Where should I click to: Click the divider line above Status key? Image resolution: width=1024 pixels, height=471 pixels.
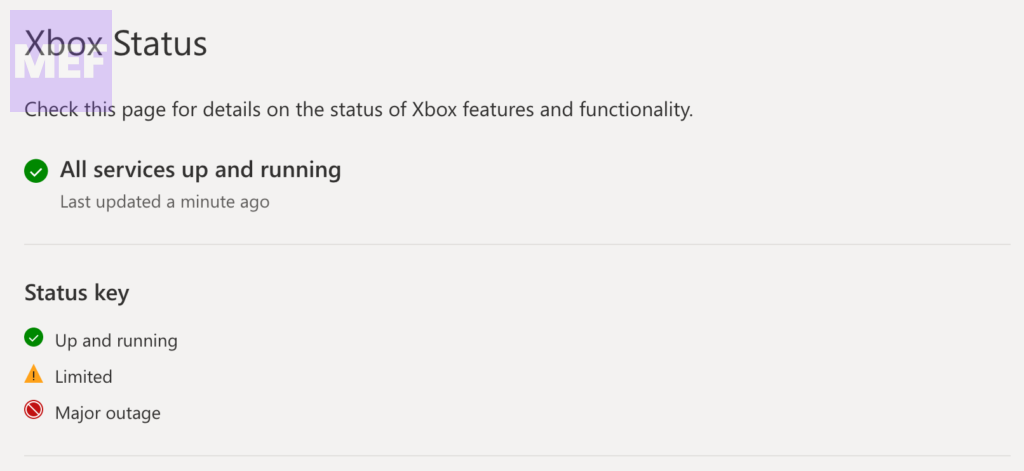517,244
